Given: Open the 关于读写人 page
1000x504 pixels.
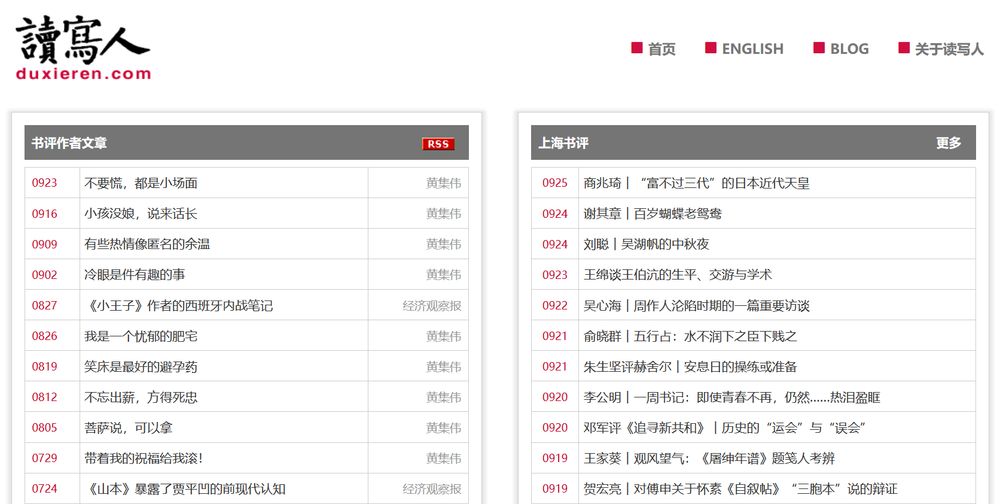Looking at the screenshot, I should coord(948,49).
